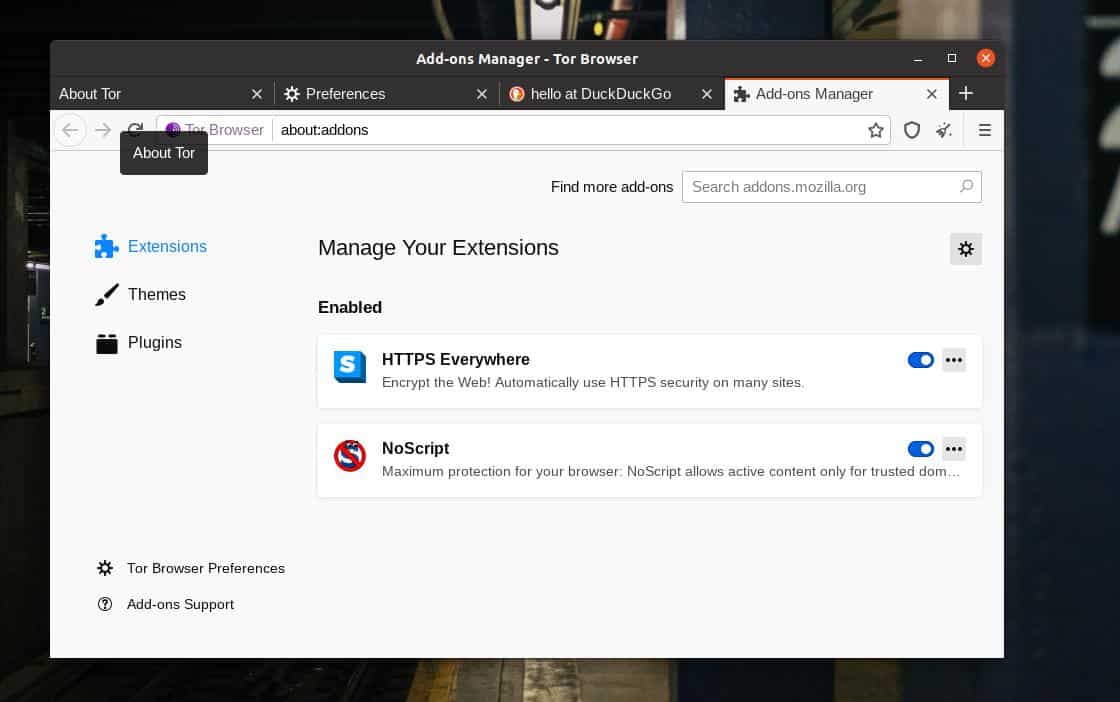Click the forward navigation arrow
The width and height of the screenshot is (1120, 702).
click(103, 130)
